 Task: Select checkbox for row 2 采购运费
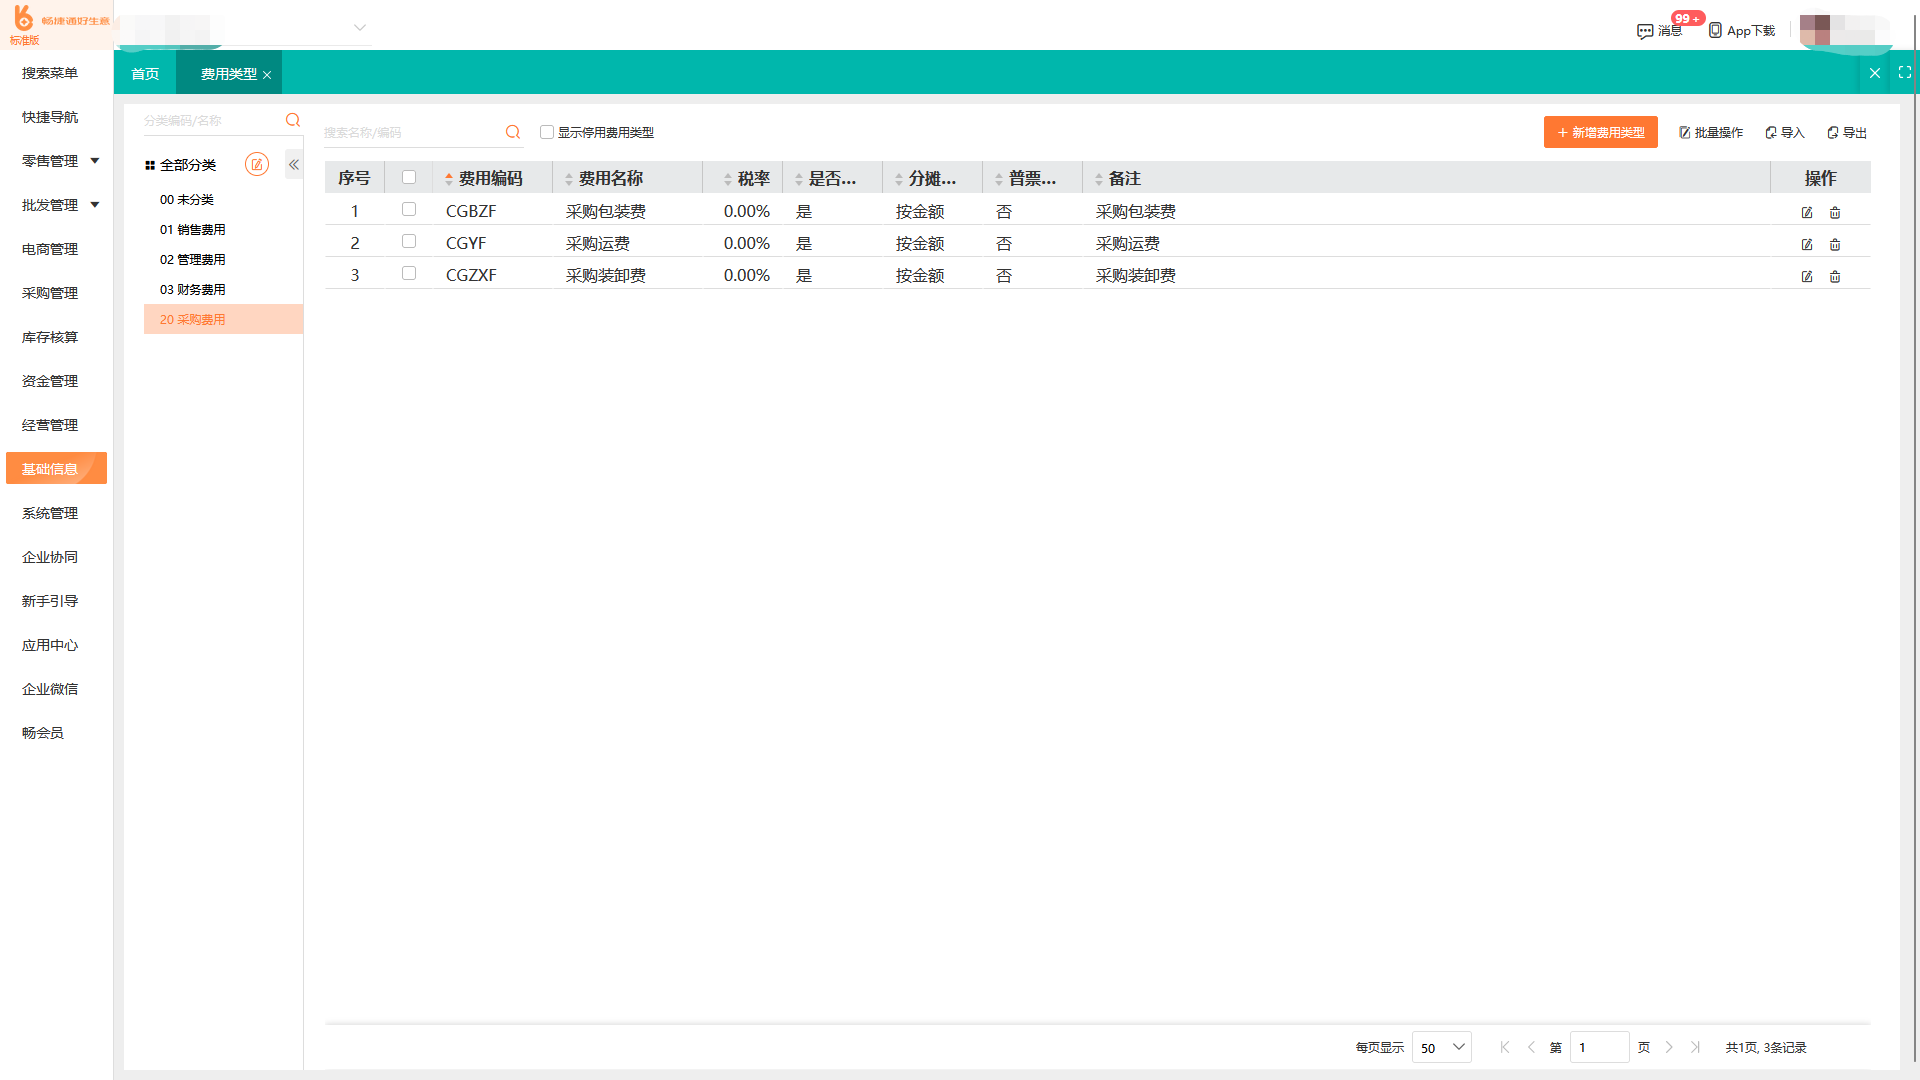point(409,241)
